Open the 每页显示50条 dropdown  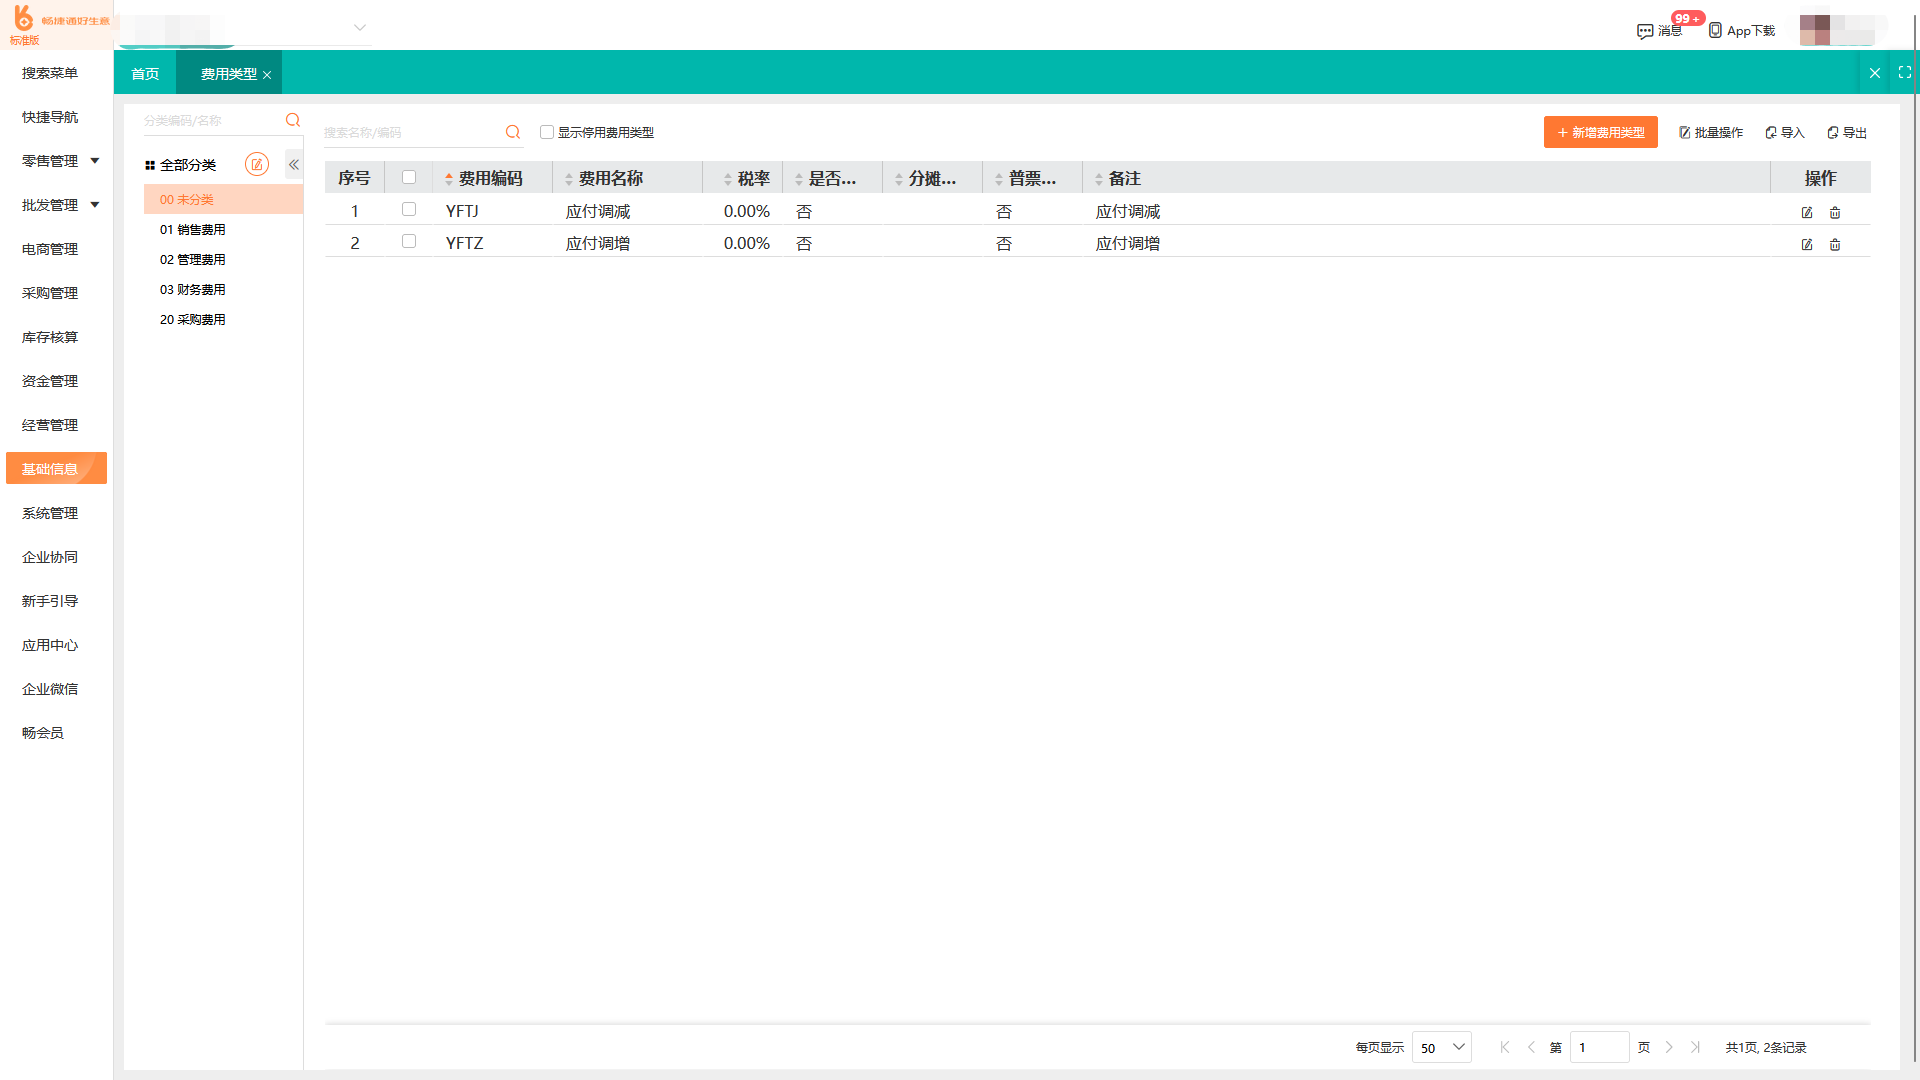pyautogui.click(x=1439, y=1047)
